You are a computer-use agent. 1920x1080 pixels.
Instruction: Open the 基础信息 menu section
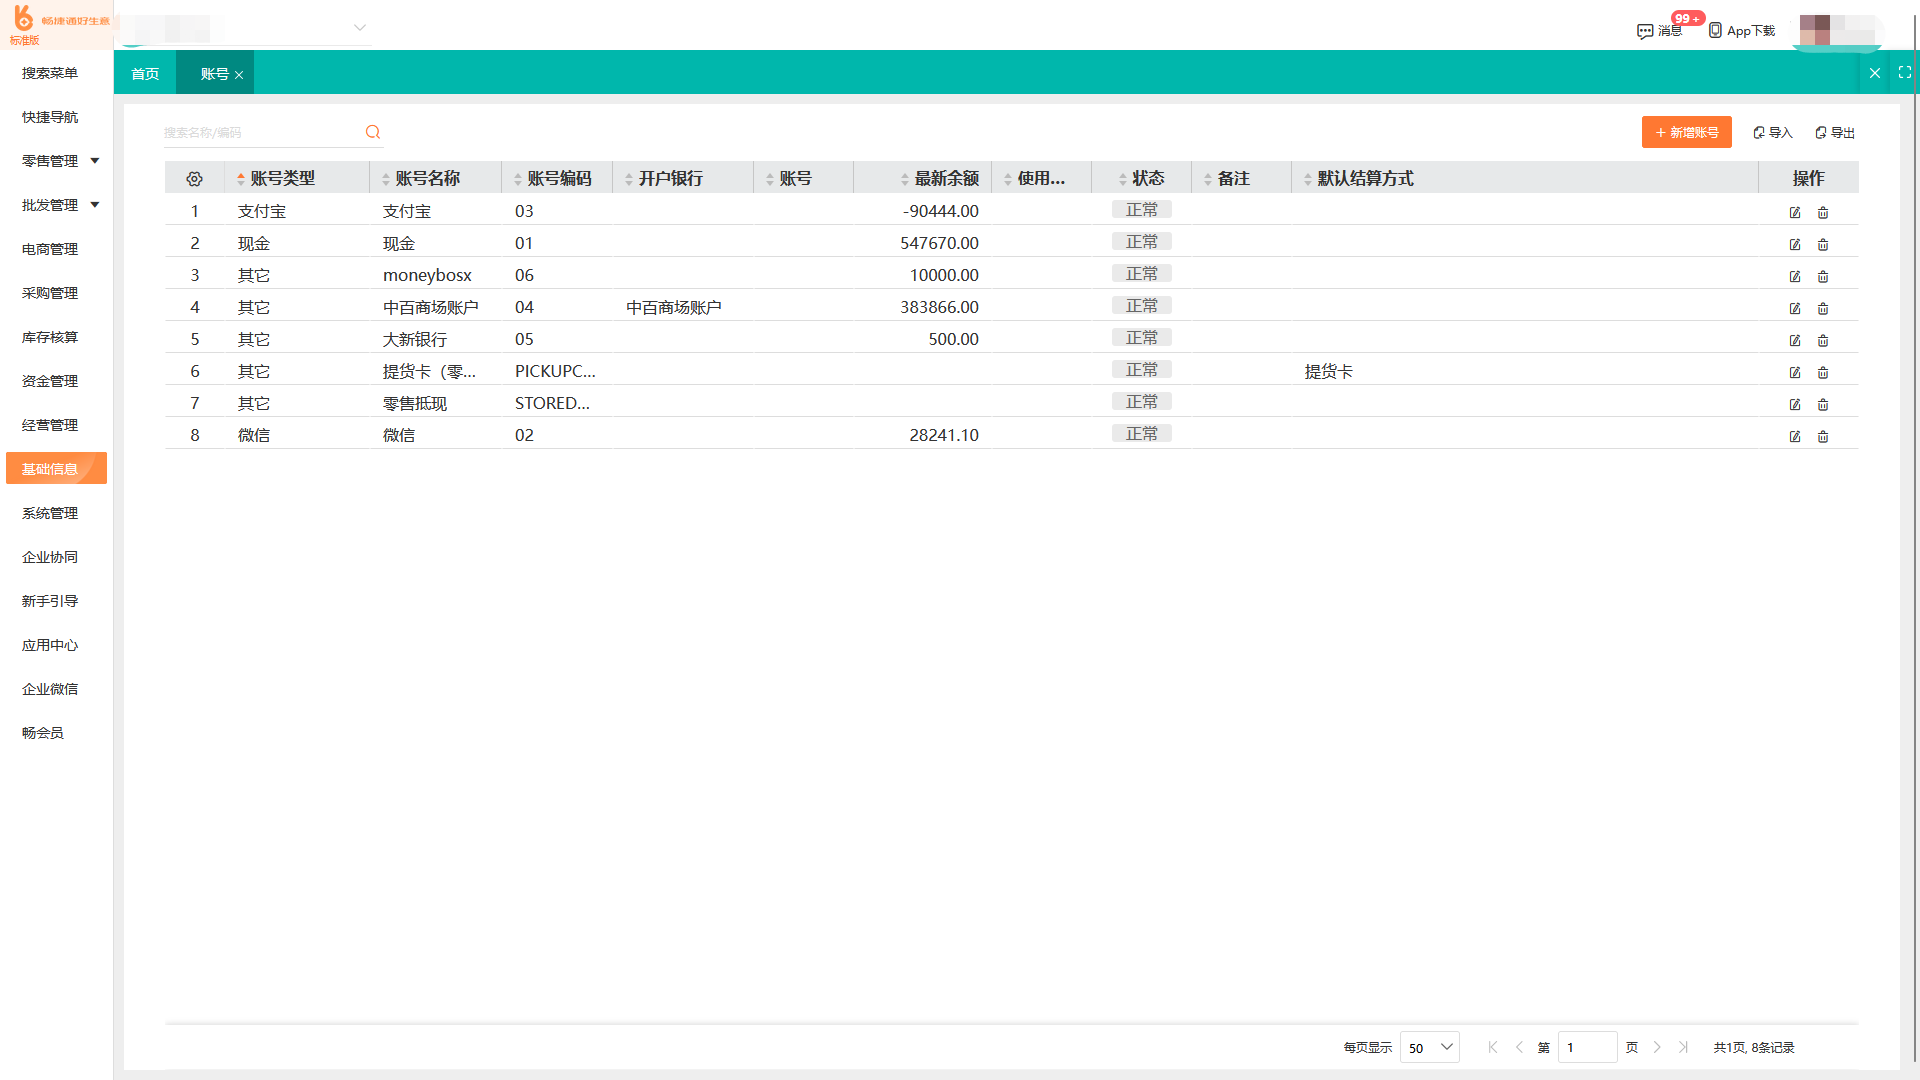(x=53, y=468)
